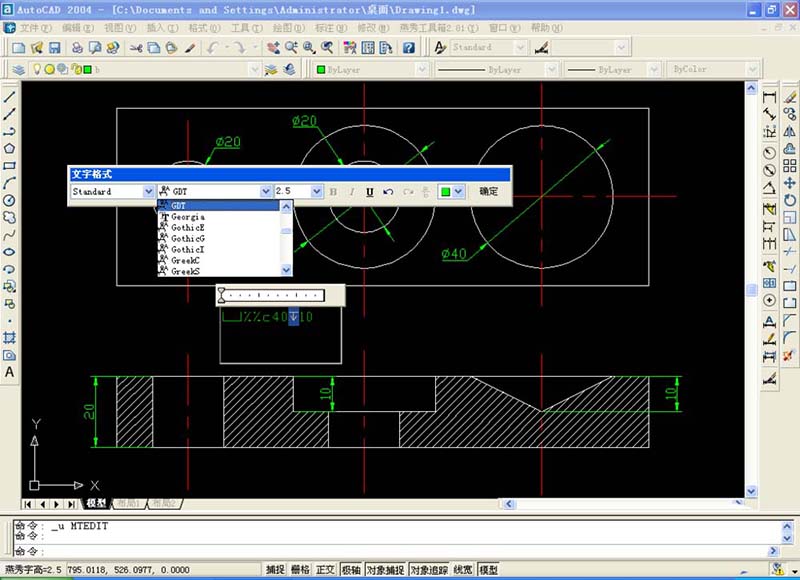Click the Zoom Realtime magnifier icon
This screenshot has height=580, width=800.
291,47
